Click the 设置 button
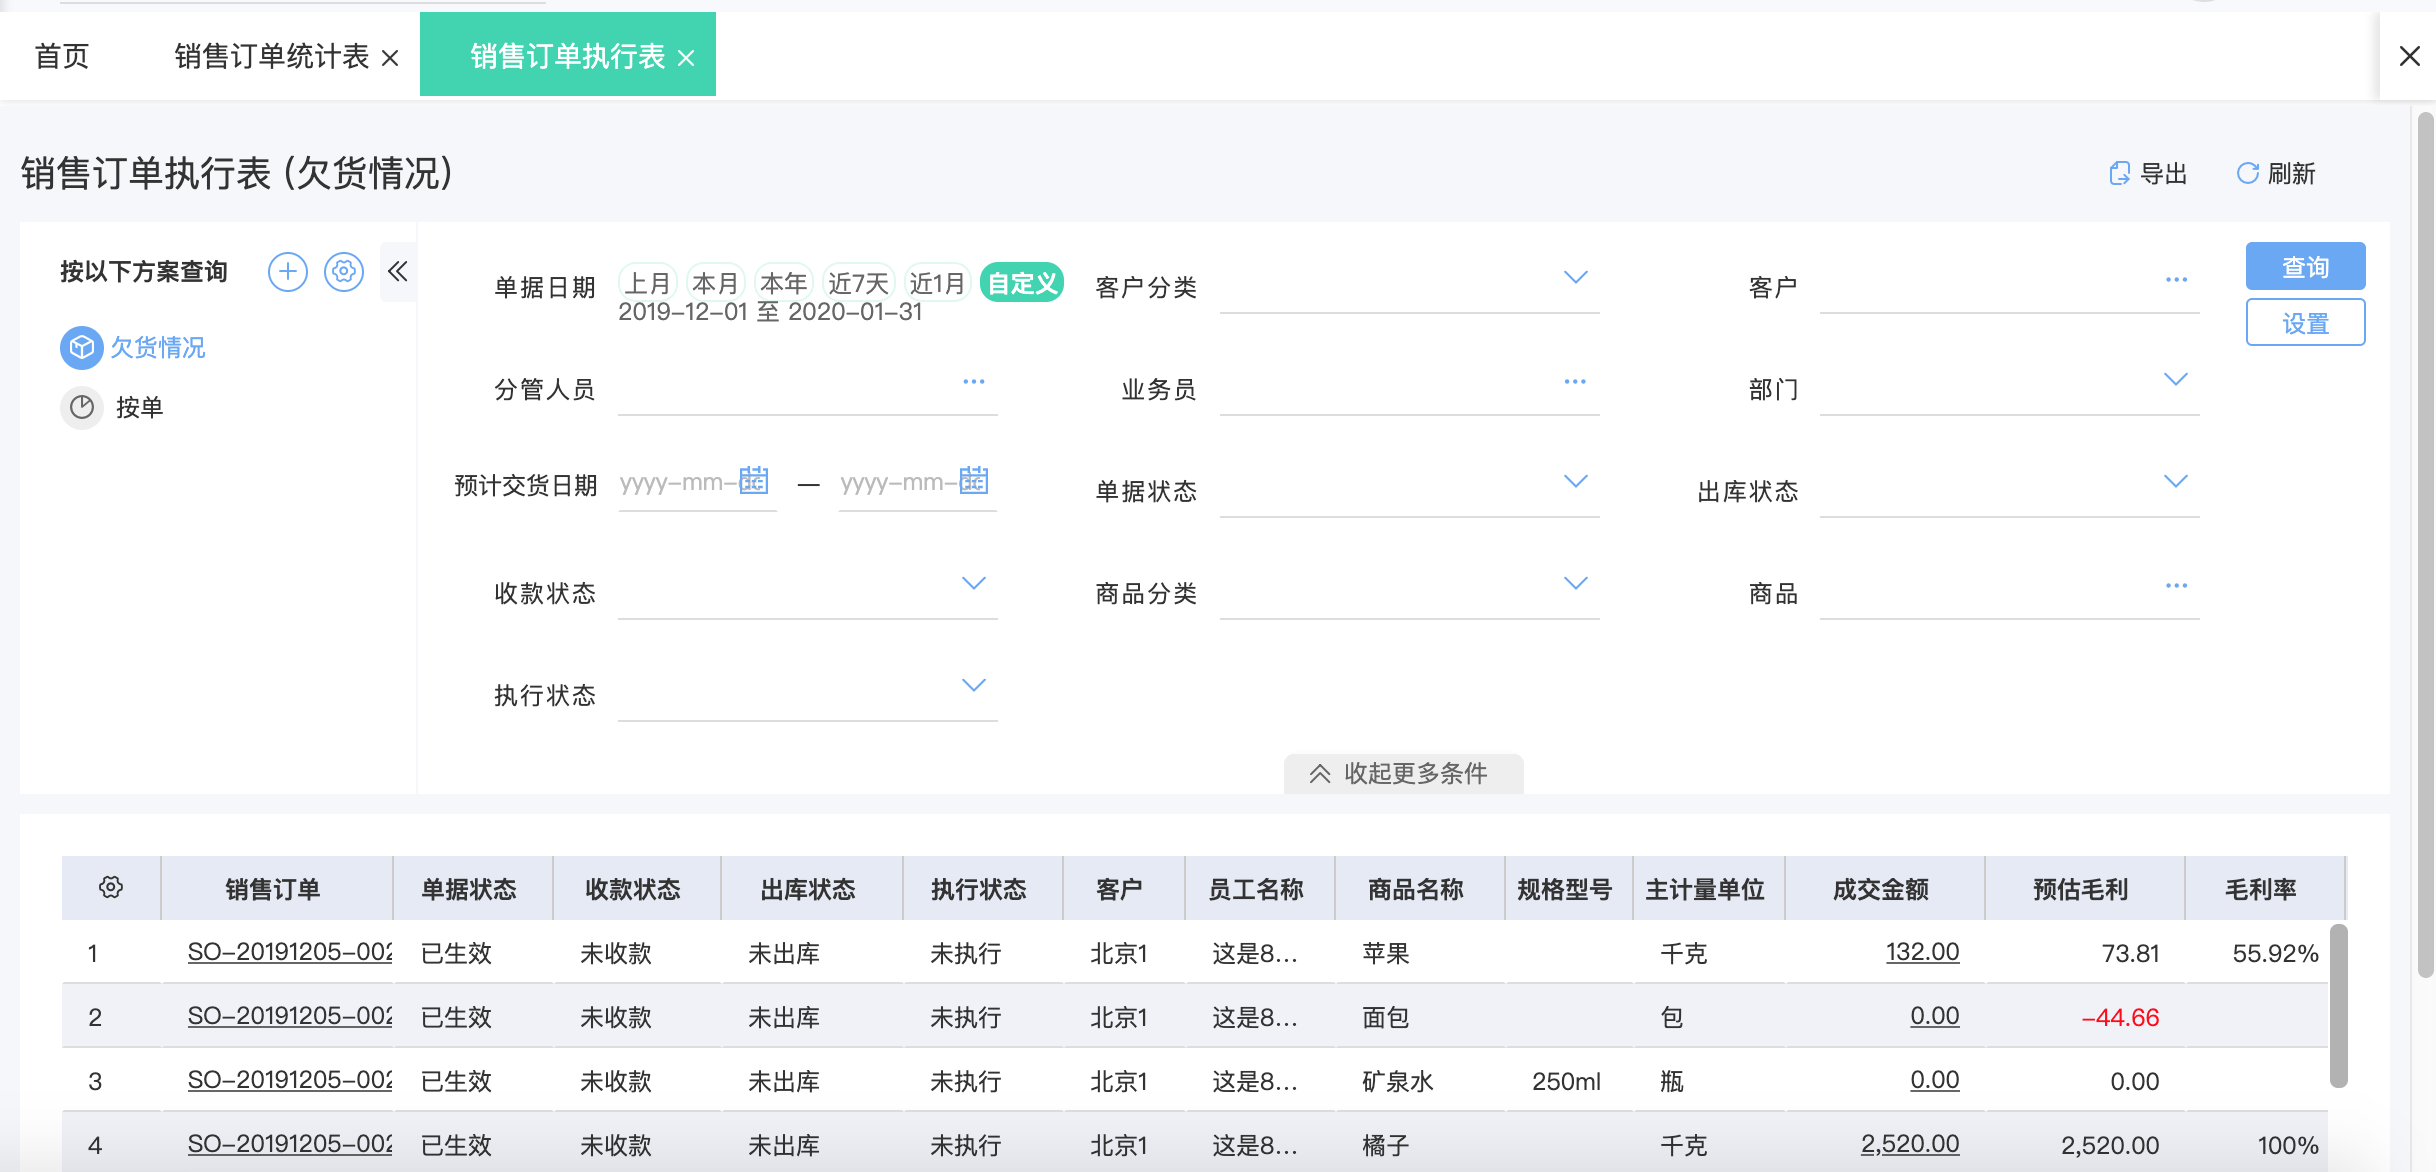Image resolution: width=2436 pixels, height=1172 pixels. (x=2306, y=323)
